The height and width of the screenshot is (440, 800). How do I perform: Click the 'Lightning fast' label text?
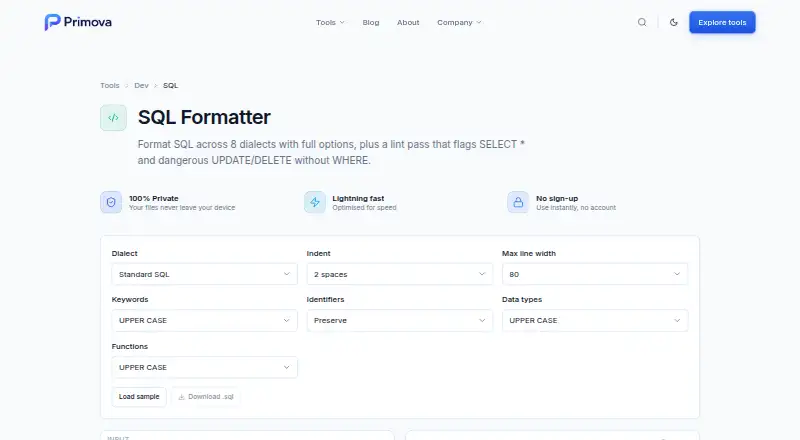tap(358, 199)
